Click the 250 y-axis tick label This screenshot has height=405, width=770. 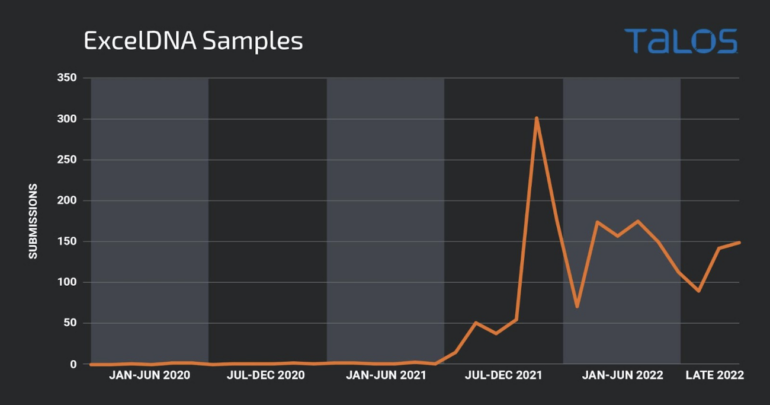tap(66, 160)
